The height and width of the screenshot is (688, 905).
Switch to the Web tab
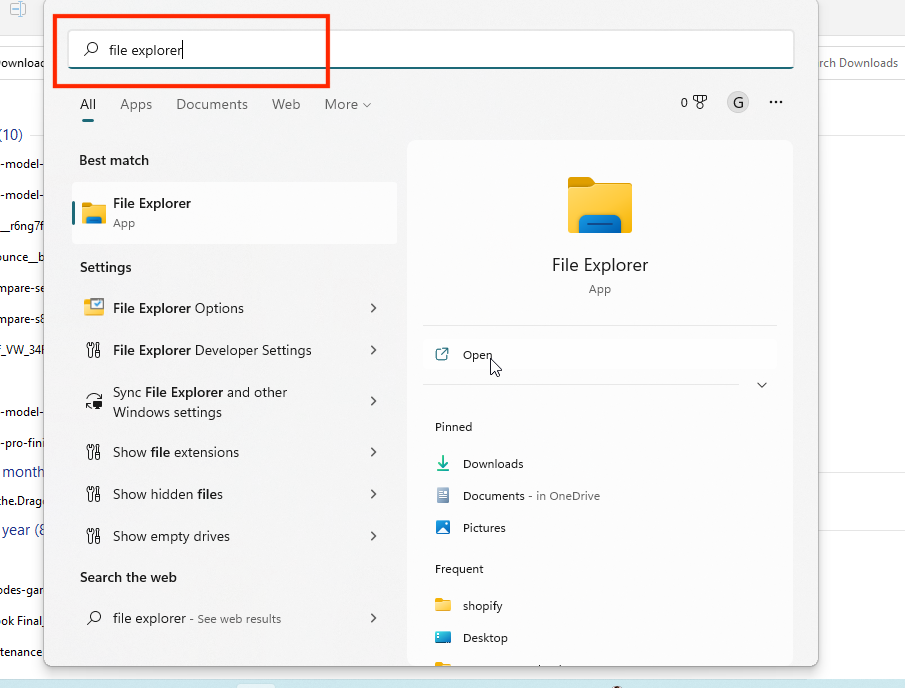pos(286,104)
